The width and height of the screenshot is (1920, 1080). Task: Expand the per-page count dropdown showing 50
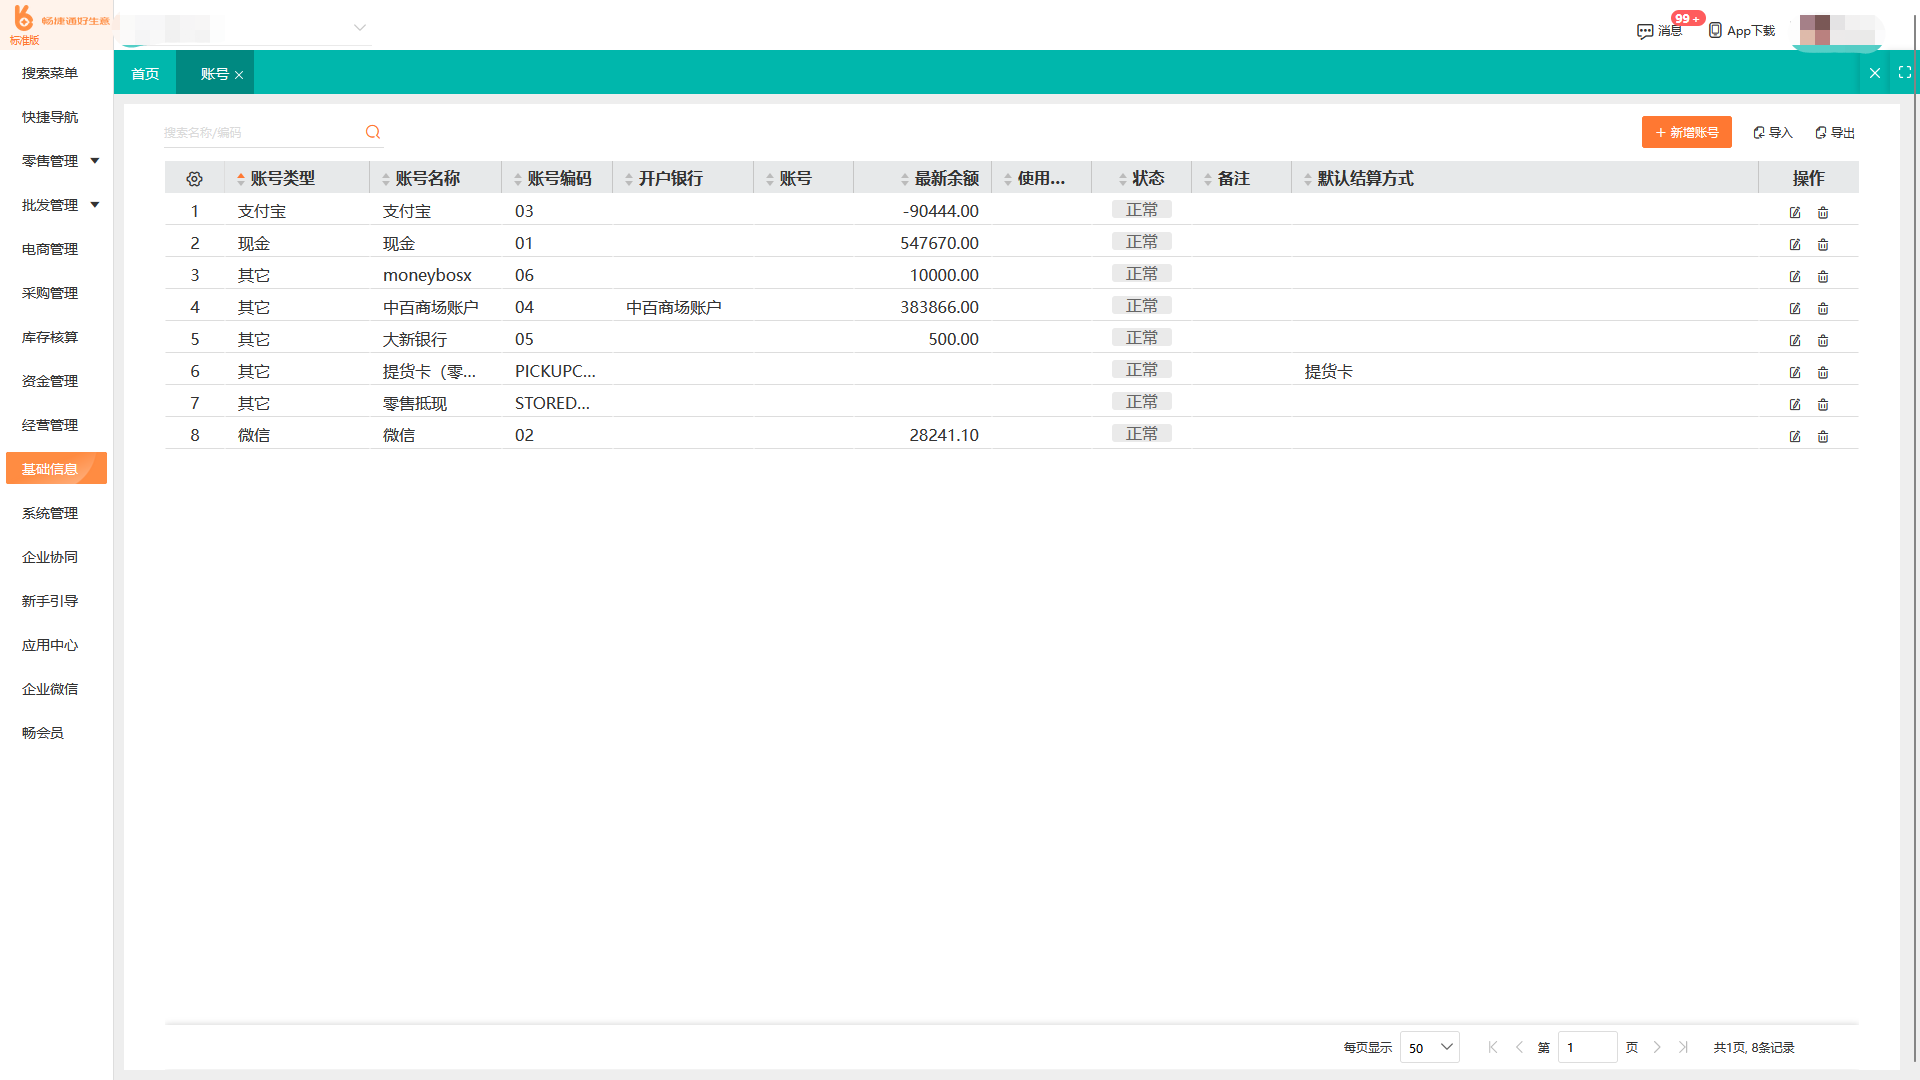click(x=1429, y=1047)
